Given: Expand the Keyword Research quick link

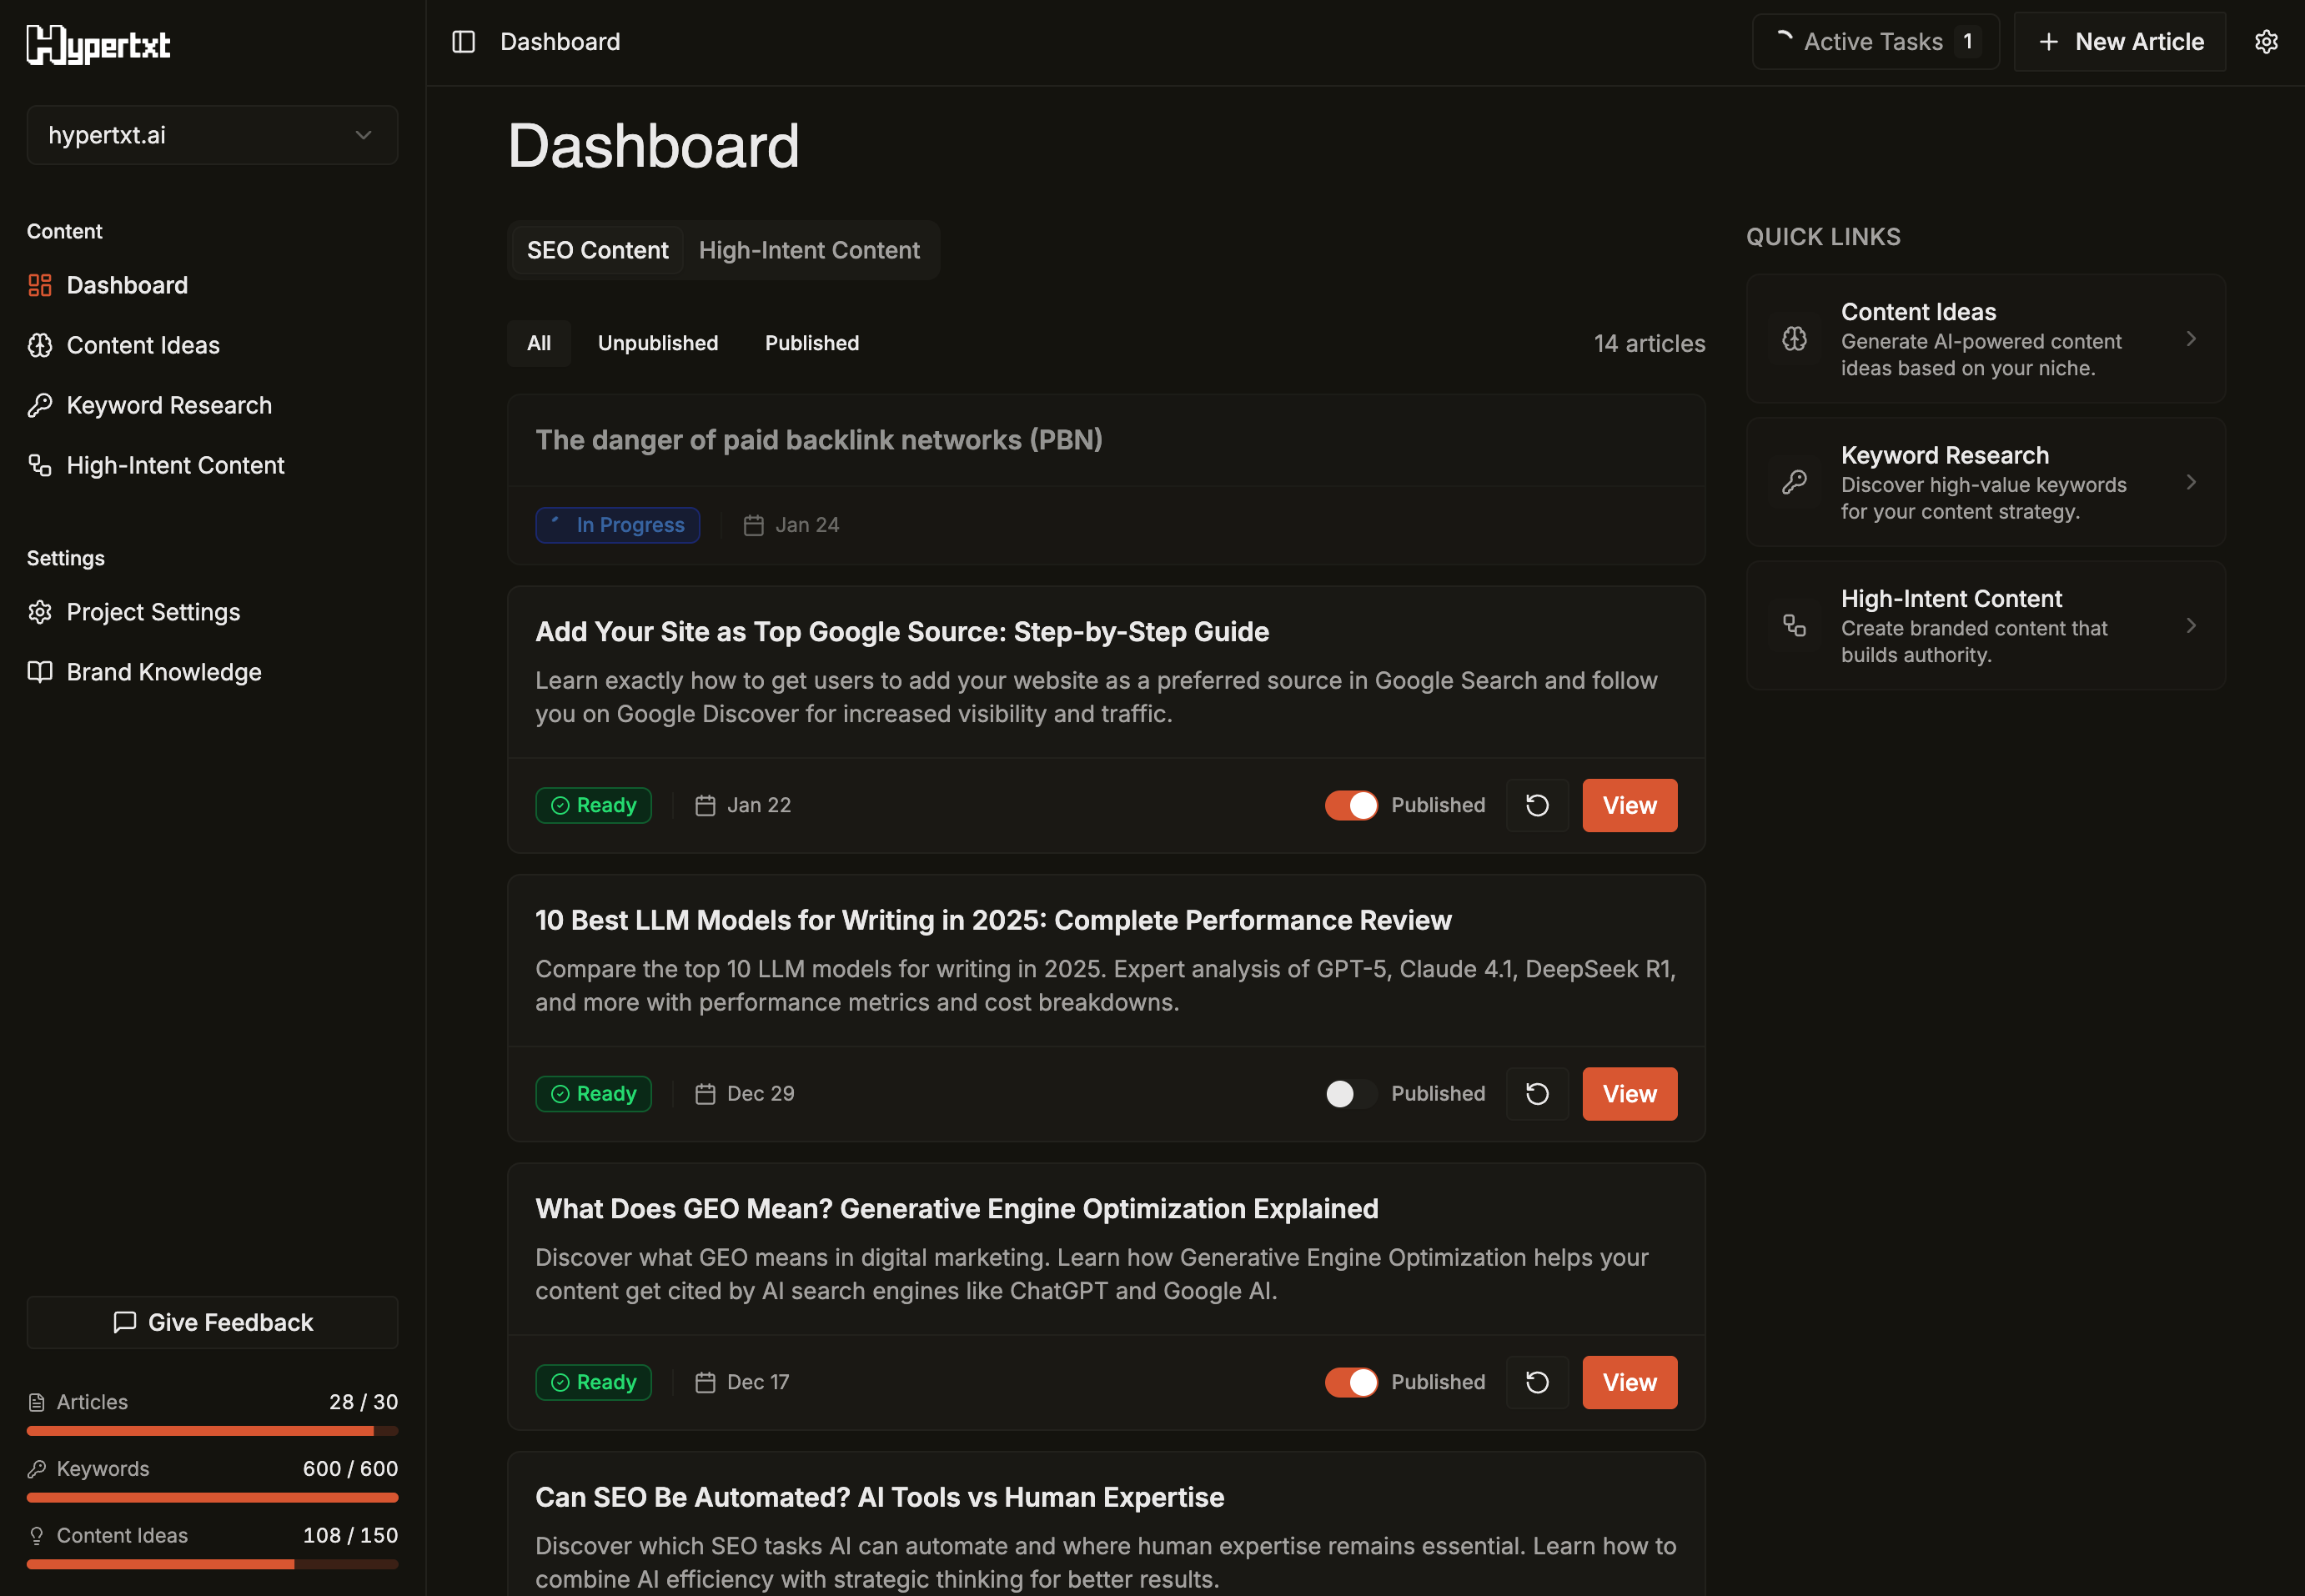Looking at the screenshot, I should click(2192, 482).
